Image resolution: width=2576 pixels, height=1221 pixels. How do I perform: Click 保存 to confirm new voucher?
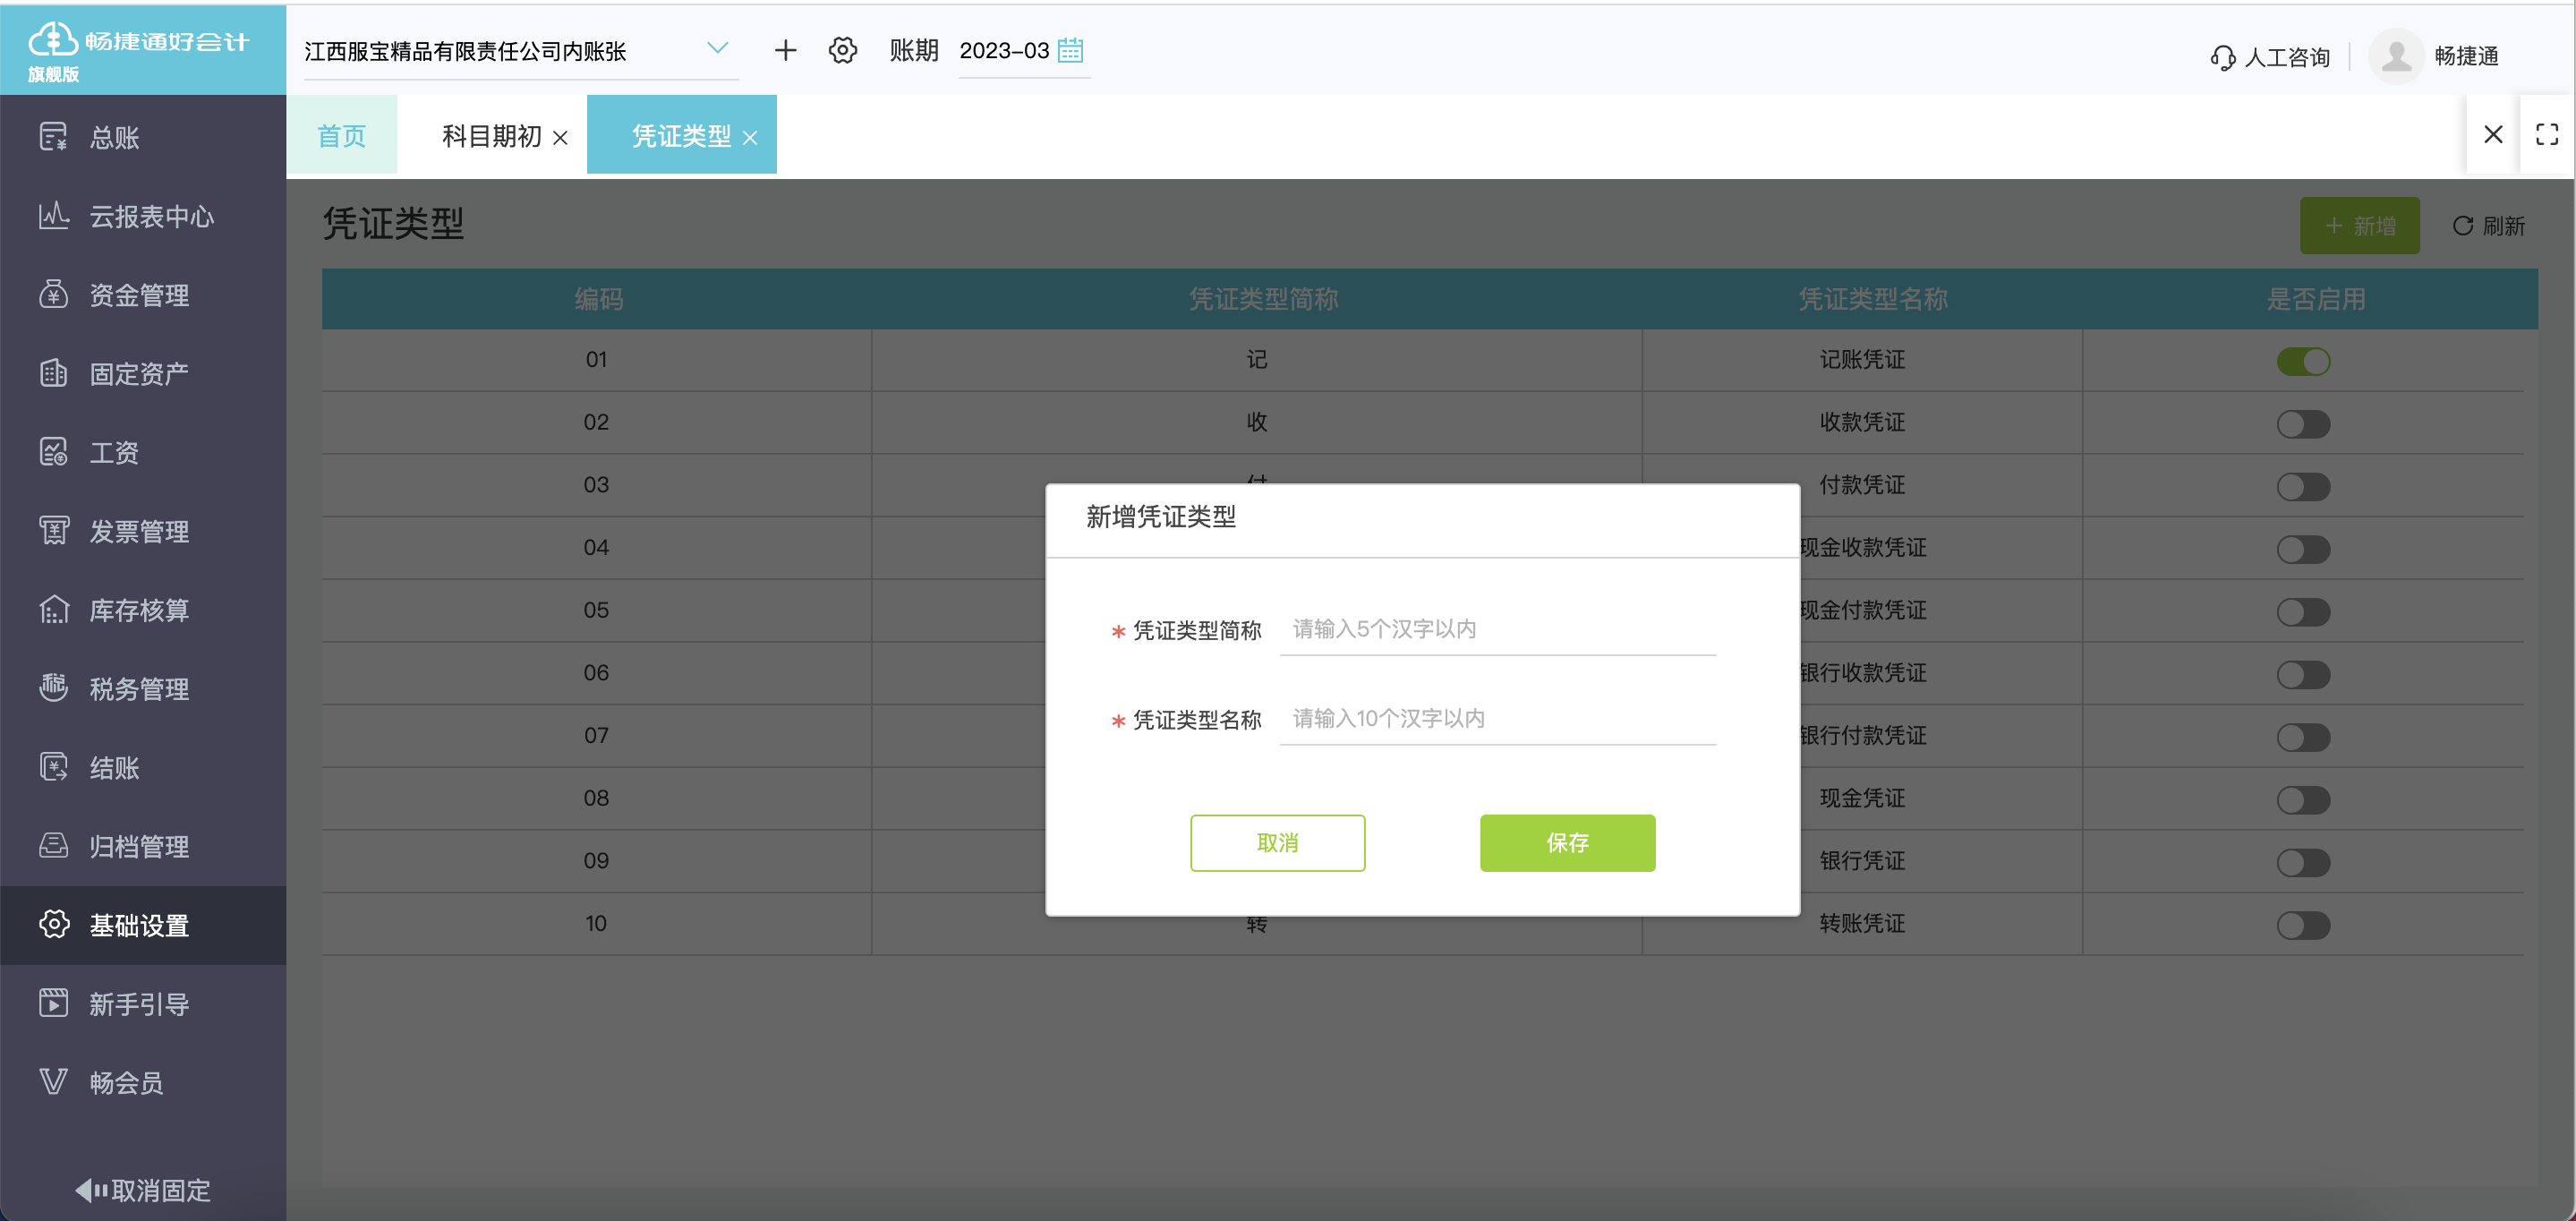click(x=1567, y=843)
